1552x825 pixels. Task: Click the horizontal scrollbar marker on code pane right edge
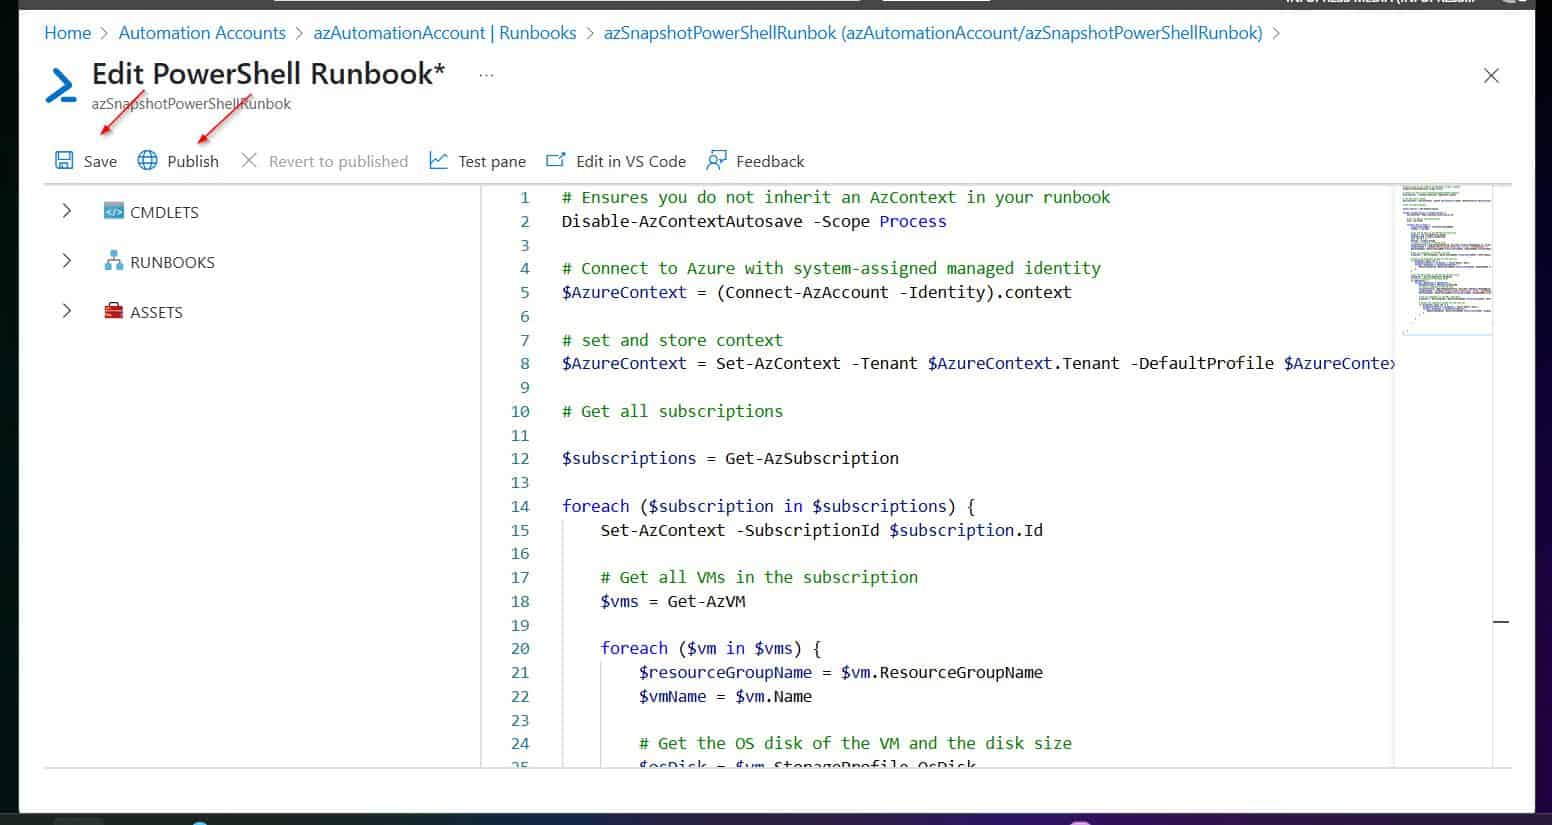point(1501,621)
